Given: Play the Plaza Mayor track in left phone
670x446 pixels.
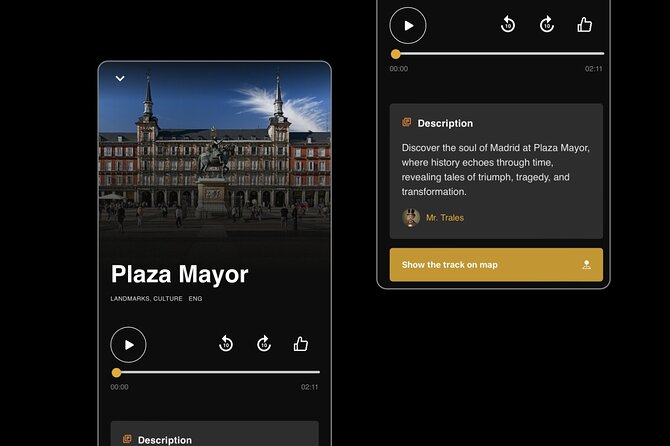Looking at the screenshot, I should pyautogui.click(x=128, y=345).
